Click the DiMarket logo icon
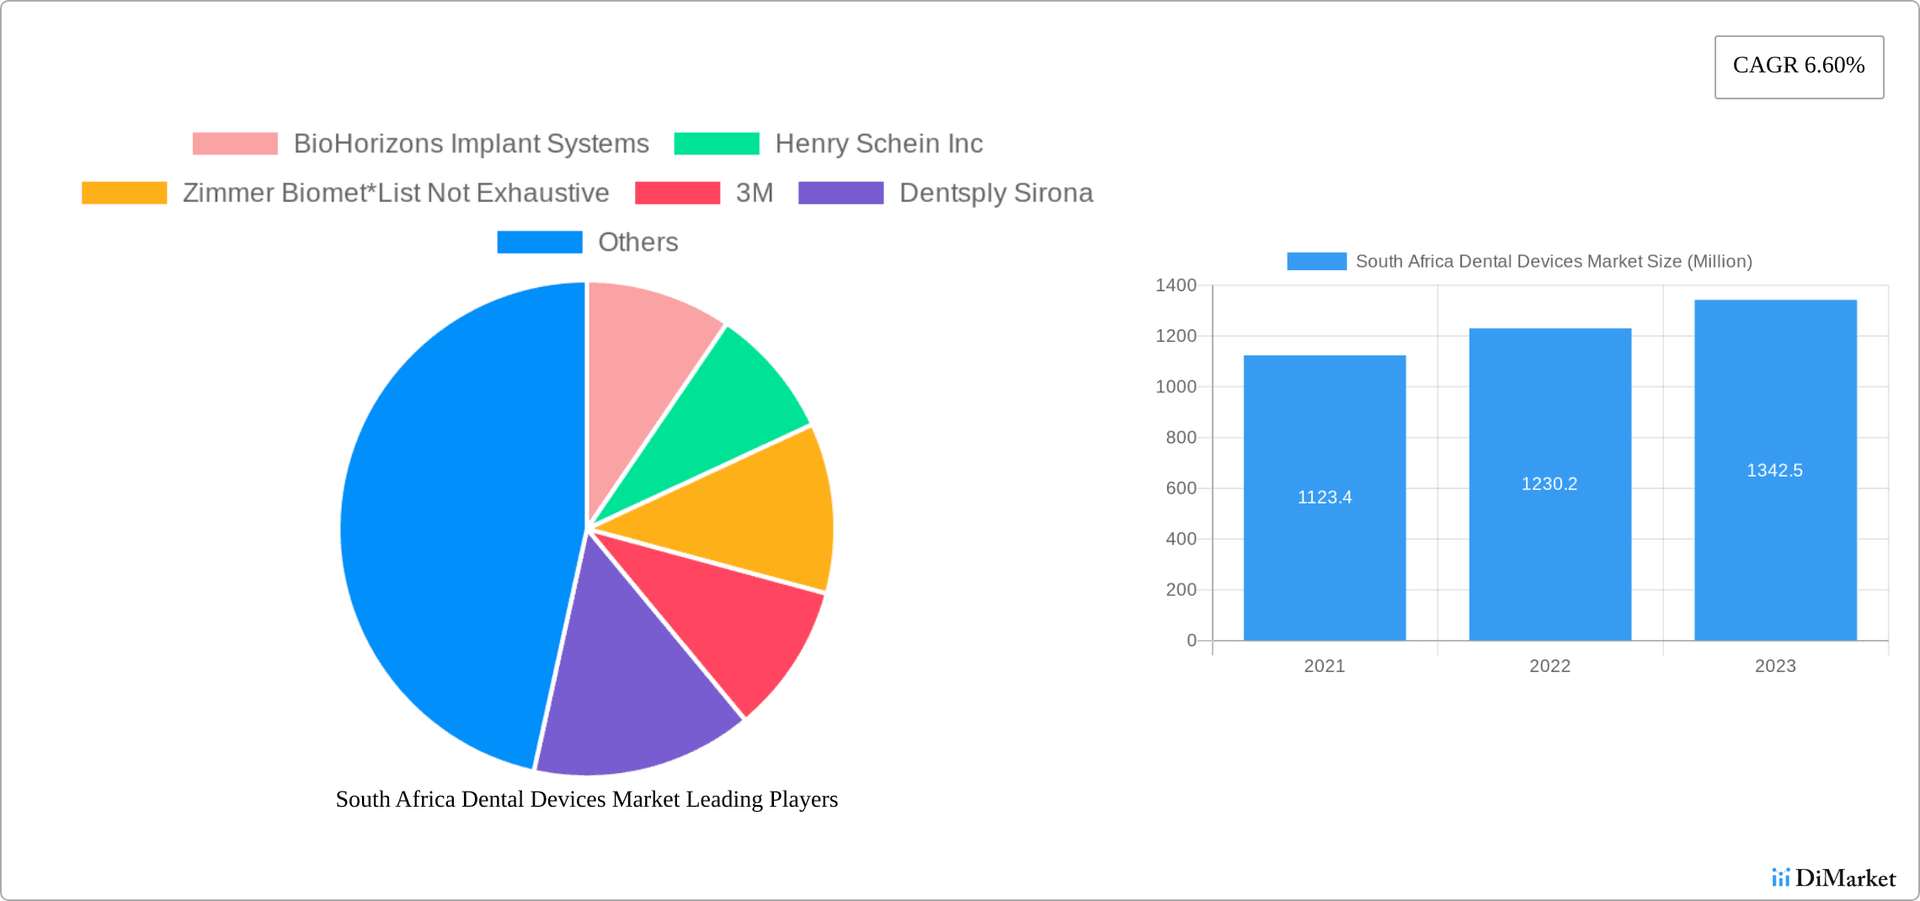The image size is (1920, 901). 1782,877
